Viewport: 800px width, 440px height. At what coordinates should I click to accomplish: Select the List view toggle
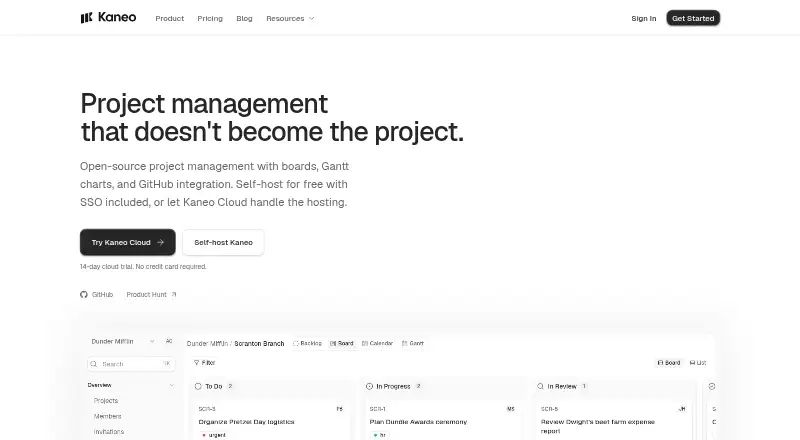697,363
